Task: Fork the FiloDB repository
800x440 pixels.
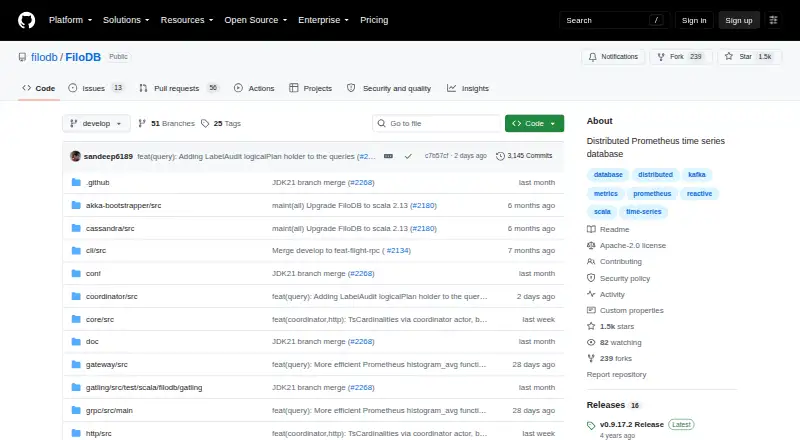Action: pos(681,57)
